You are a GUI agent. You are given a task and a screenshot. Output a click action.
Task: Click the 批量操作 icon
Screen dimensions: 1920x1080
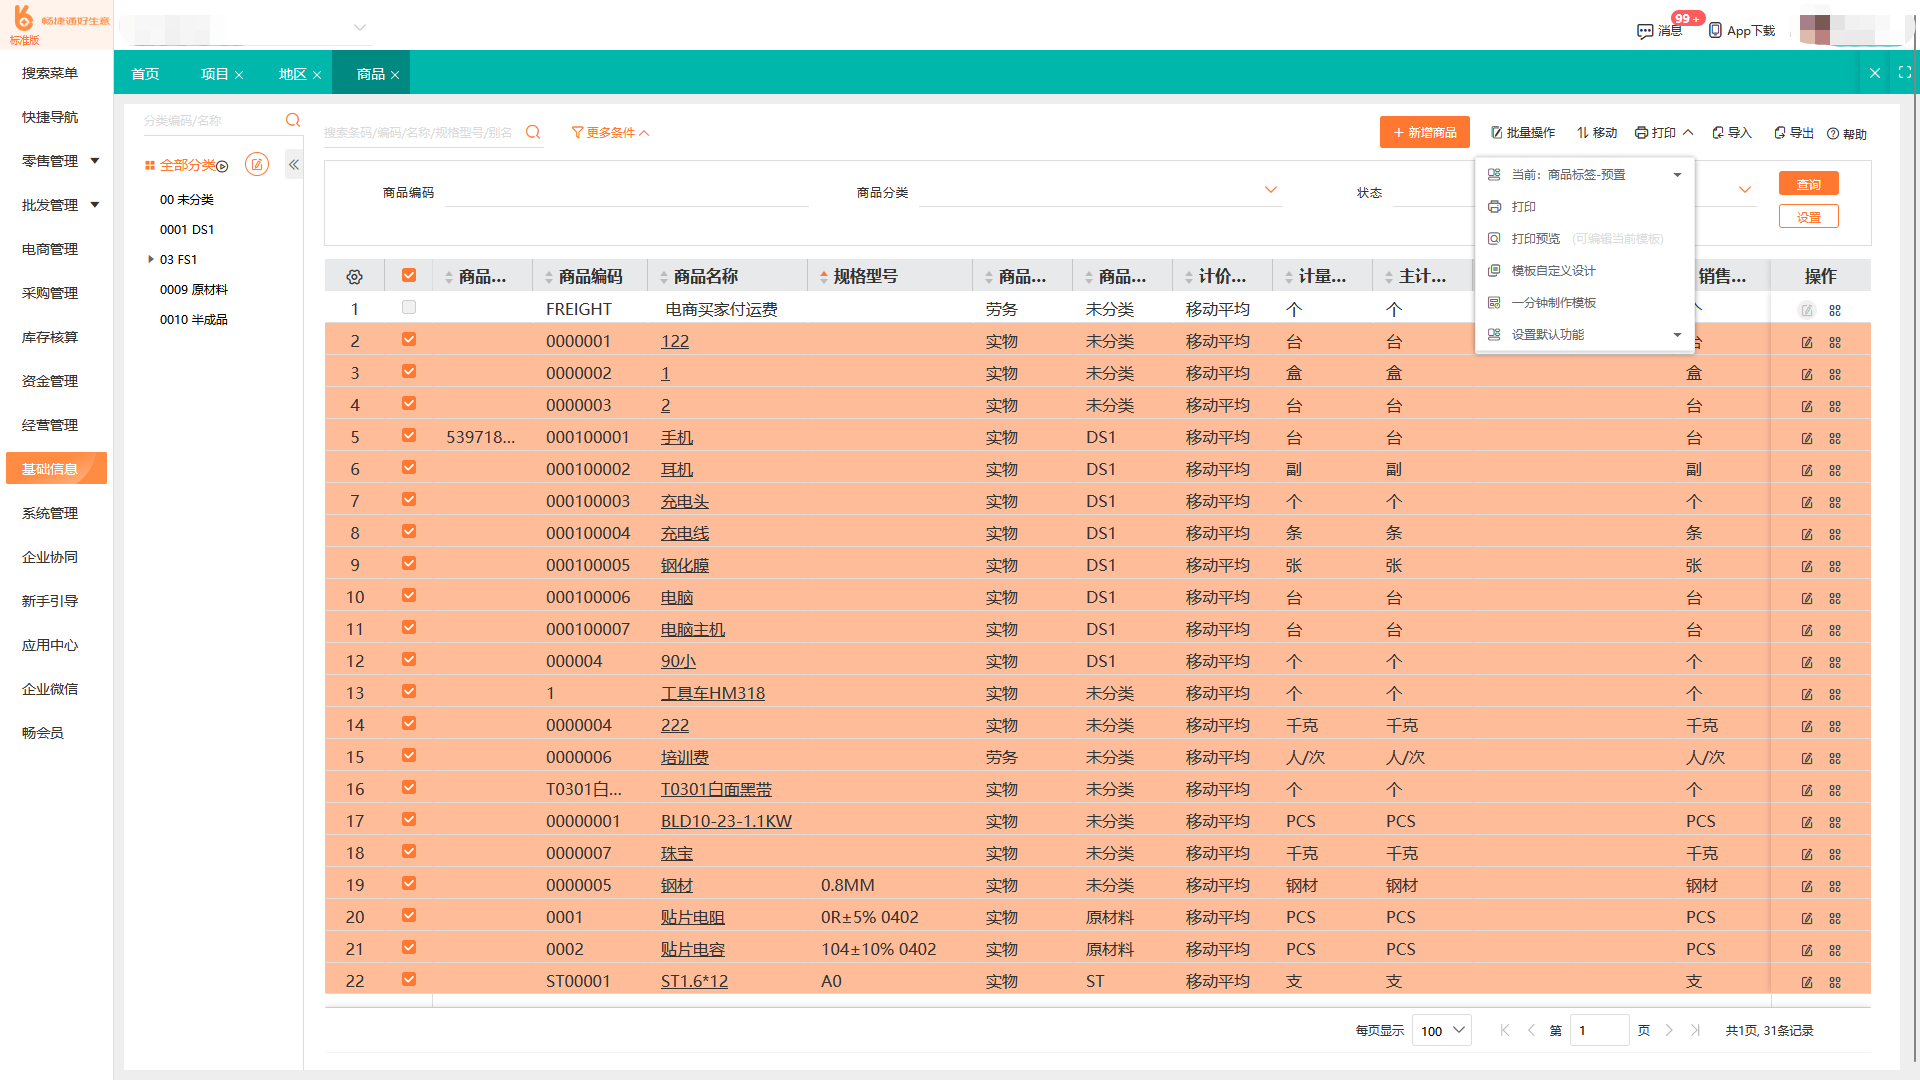[1493, 132]
